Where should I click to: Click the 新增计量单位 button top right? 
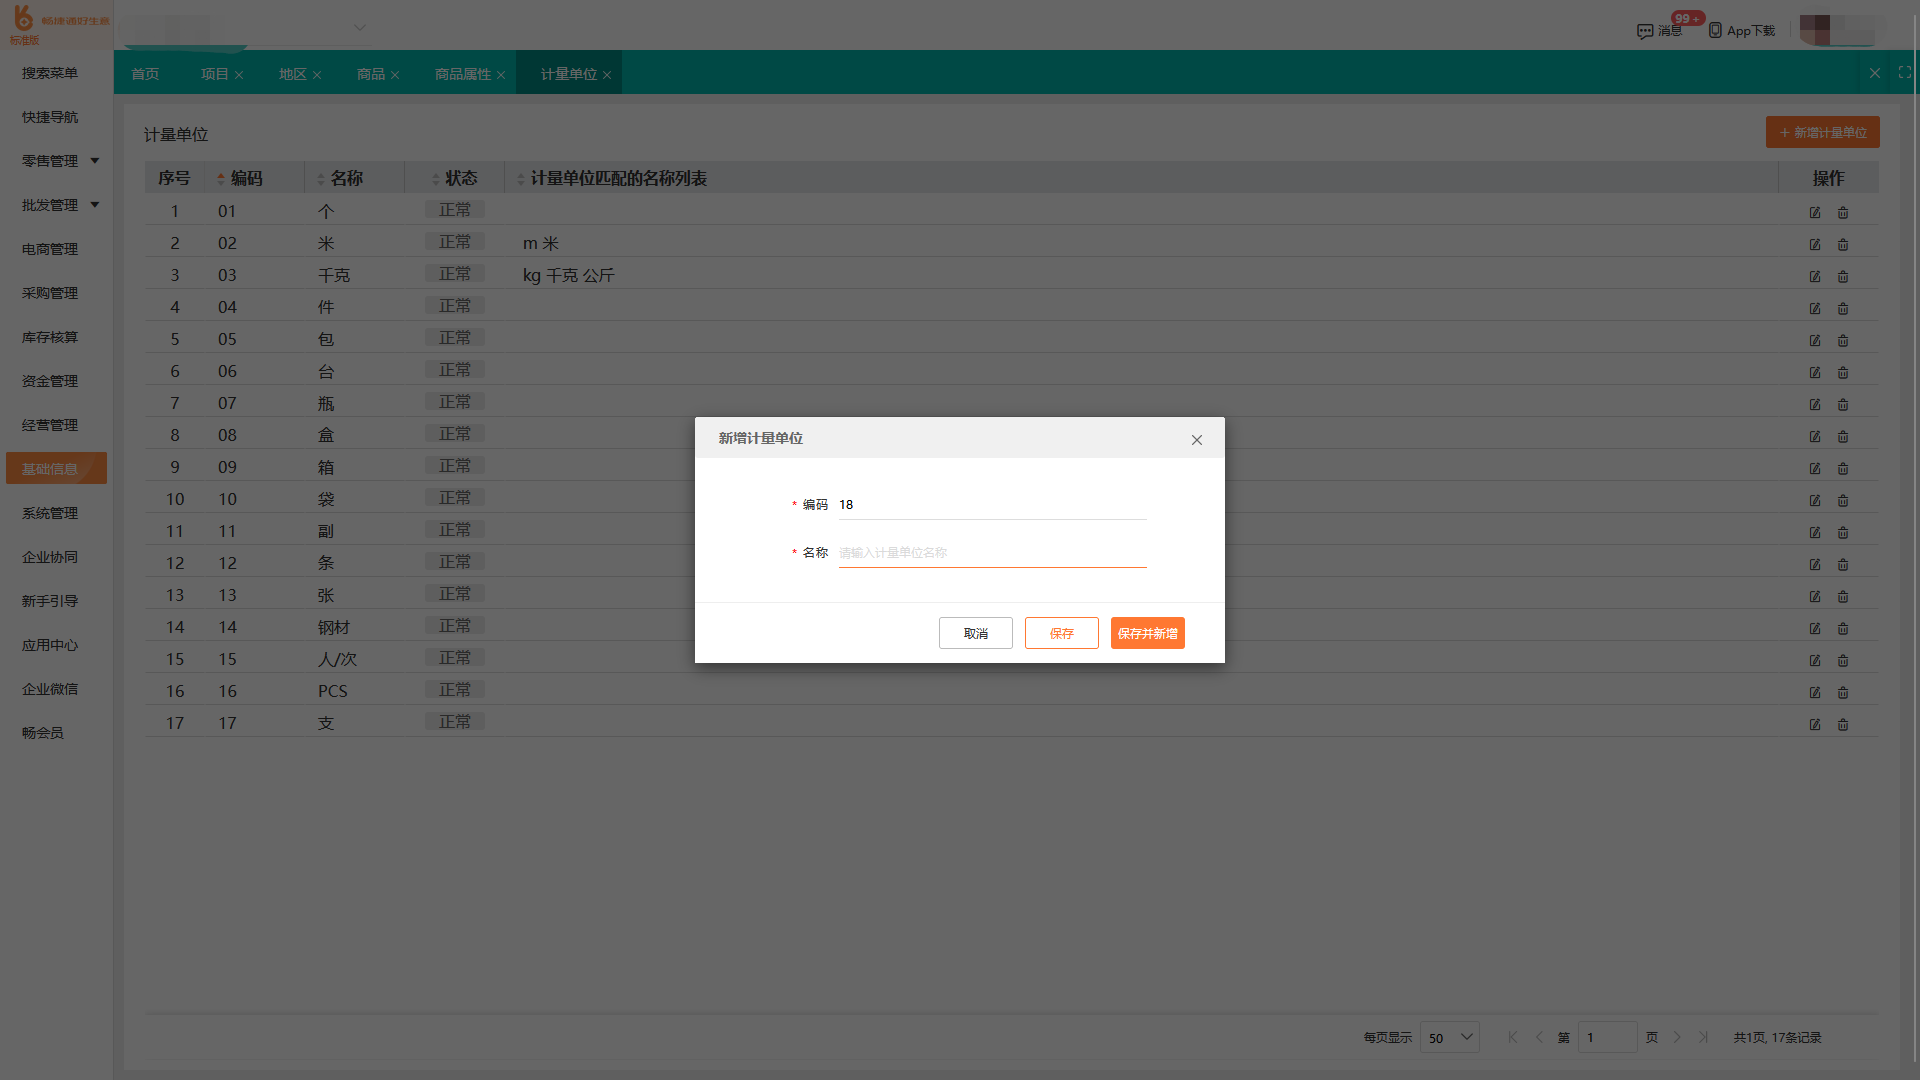click(1822, 133)
